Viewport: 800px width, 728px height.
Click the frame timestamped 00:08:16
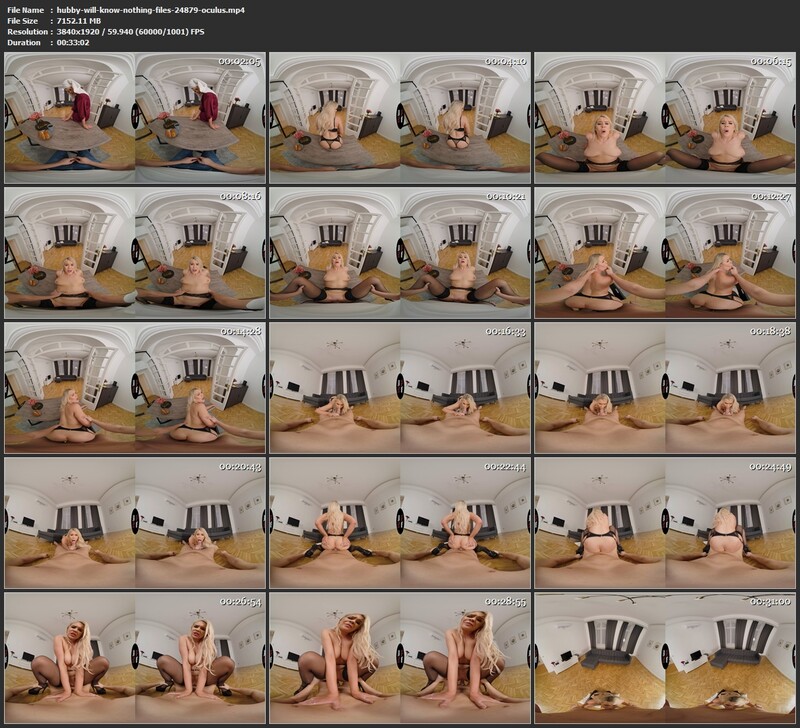(135, 250)
